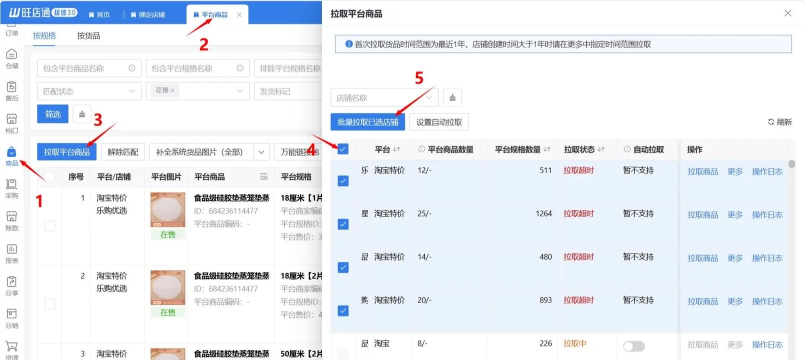The width and height of the screenshot is (805, 360).
Task: Click the info icon in 包含平台商品名称 field
Action: click(131, 68)
